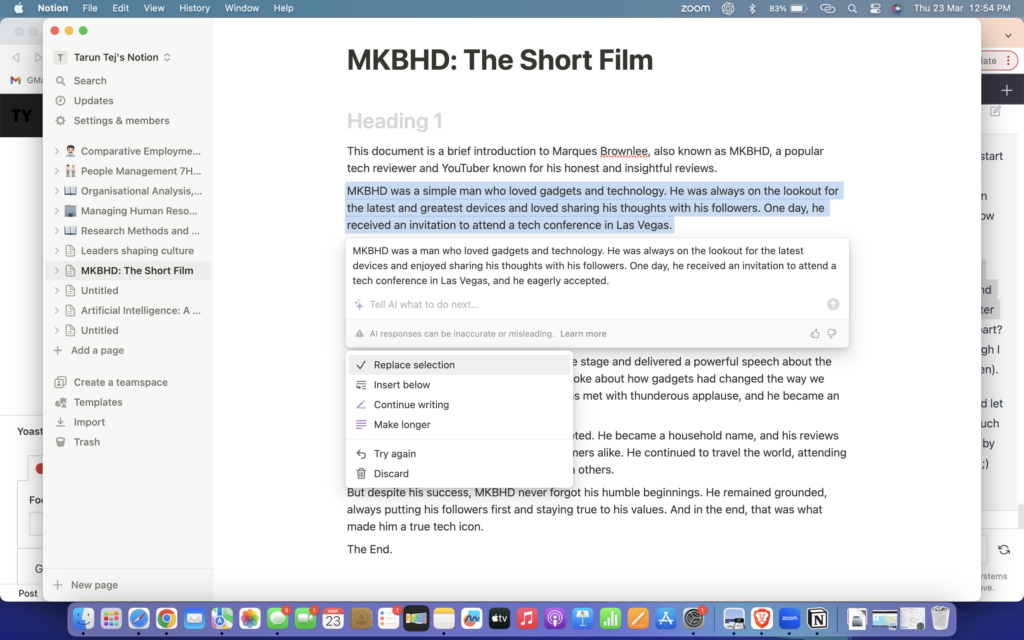Screen dimensions: 1024x640
Task: Expand MKBHD: The Short Film sidebar chevron
Action: pos(56,270)
